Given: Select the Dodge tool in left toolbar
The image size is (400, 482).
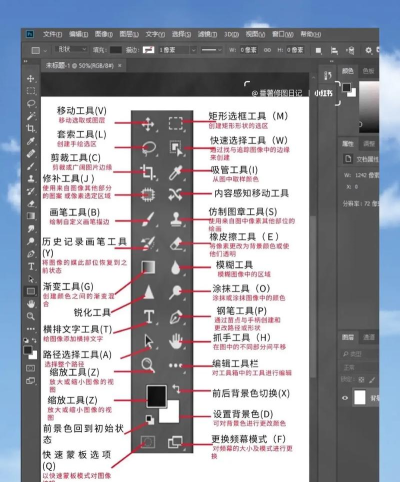Looking at the screenshot, I should tap(31, 241).
